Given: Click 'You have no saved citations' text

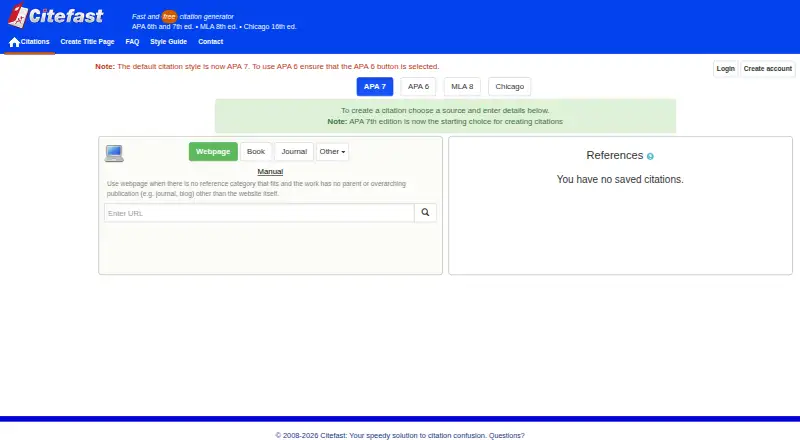Looking at the screenshot, I should (x=620, y=179).
